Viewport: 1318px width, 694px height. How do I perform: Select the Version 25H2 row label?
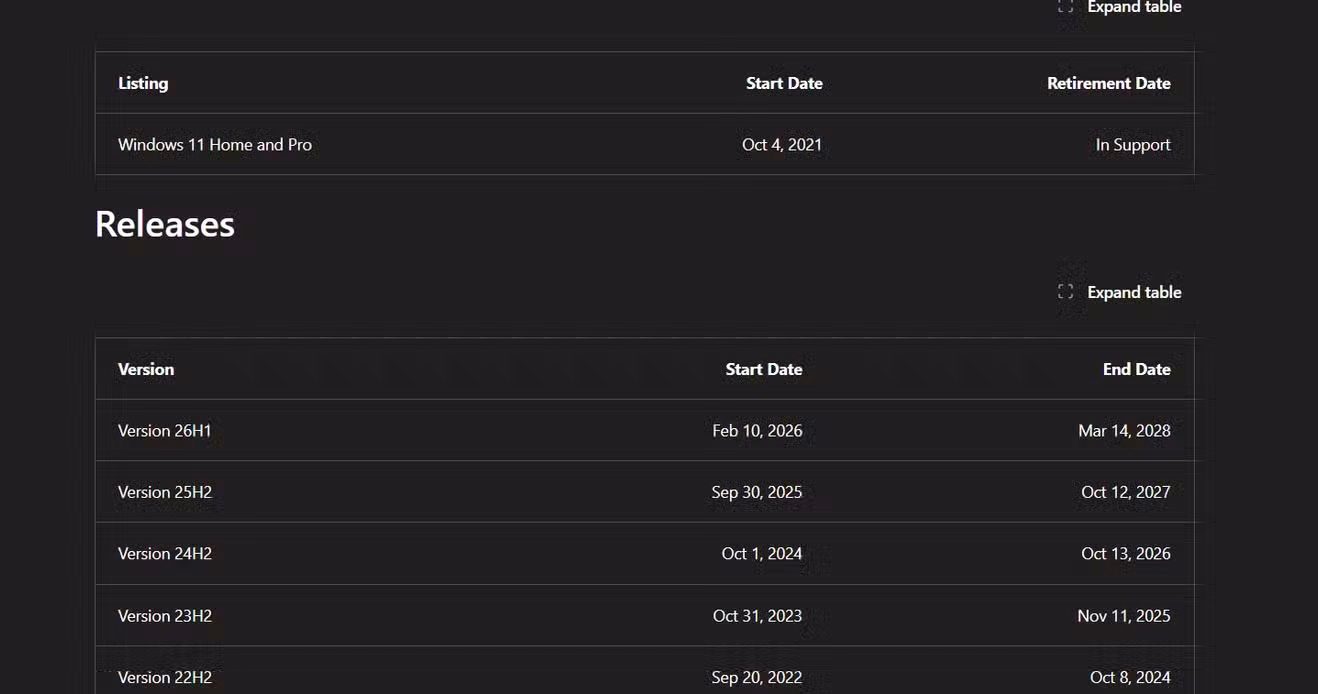pos(165,492)
